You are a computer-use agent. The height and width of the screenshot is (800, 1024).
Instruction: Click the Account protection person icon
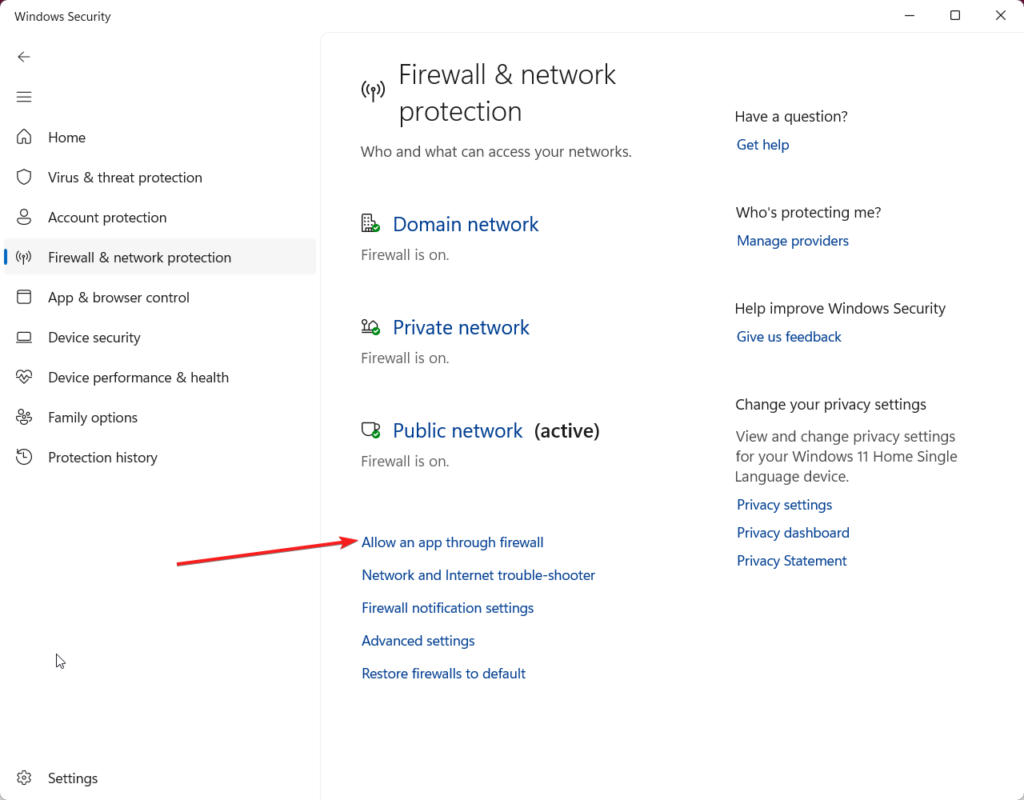[x=24, y=217]
